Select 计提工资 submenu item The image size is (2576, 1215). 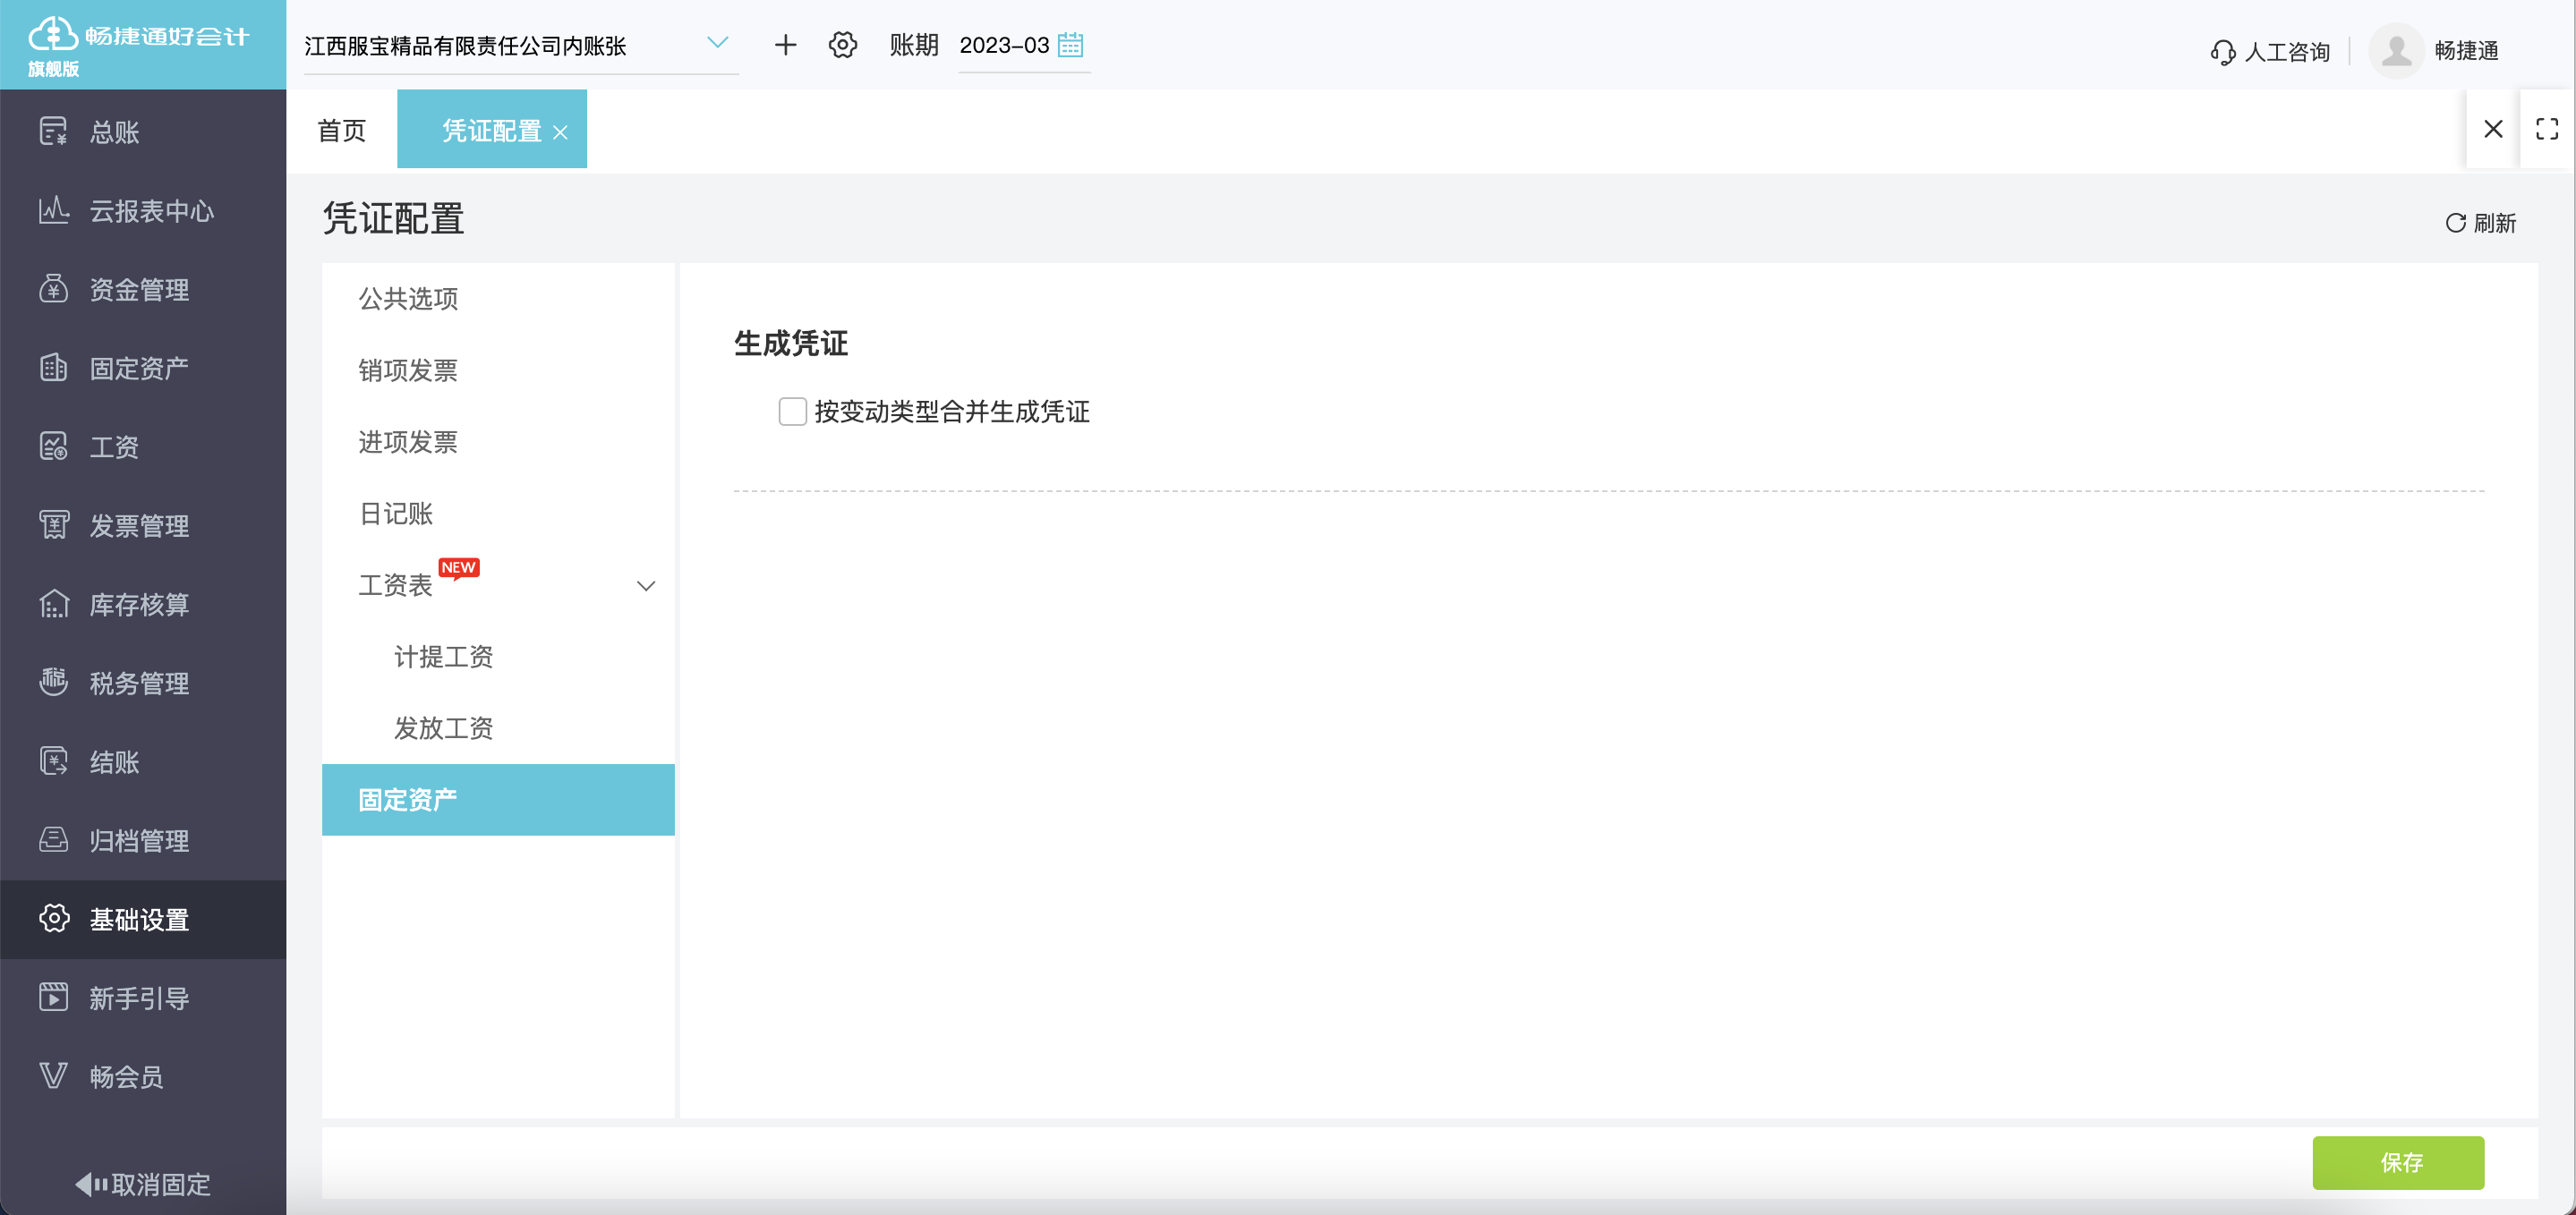(444, 657)
